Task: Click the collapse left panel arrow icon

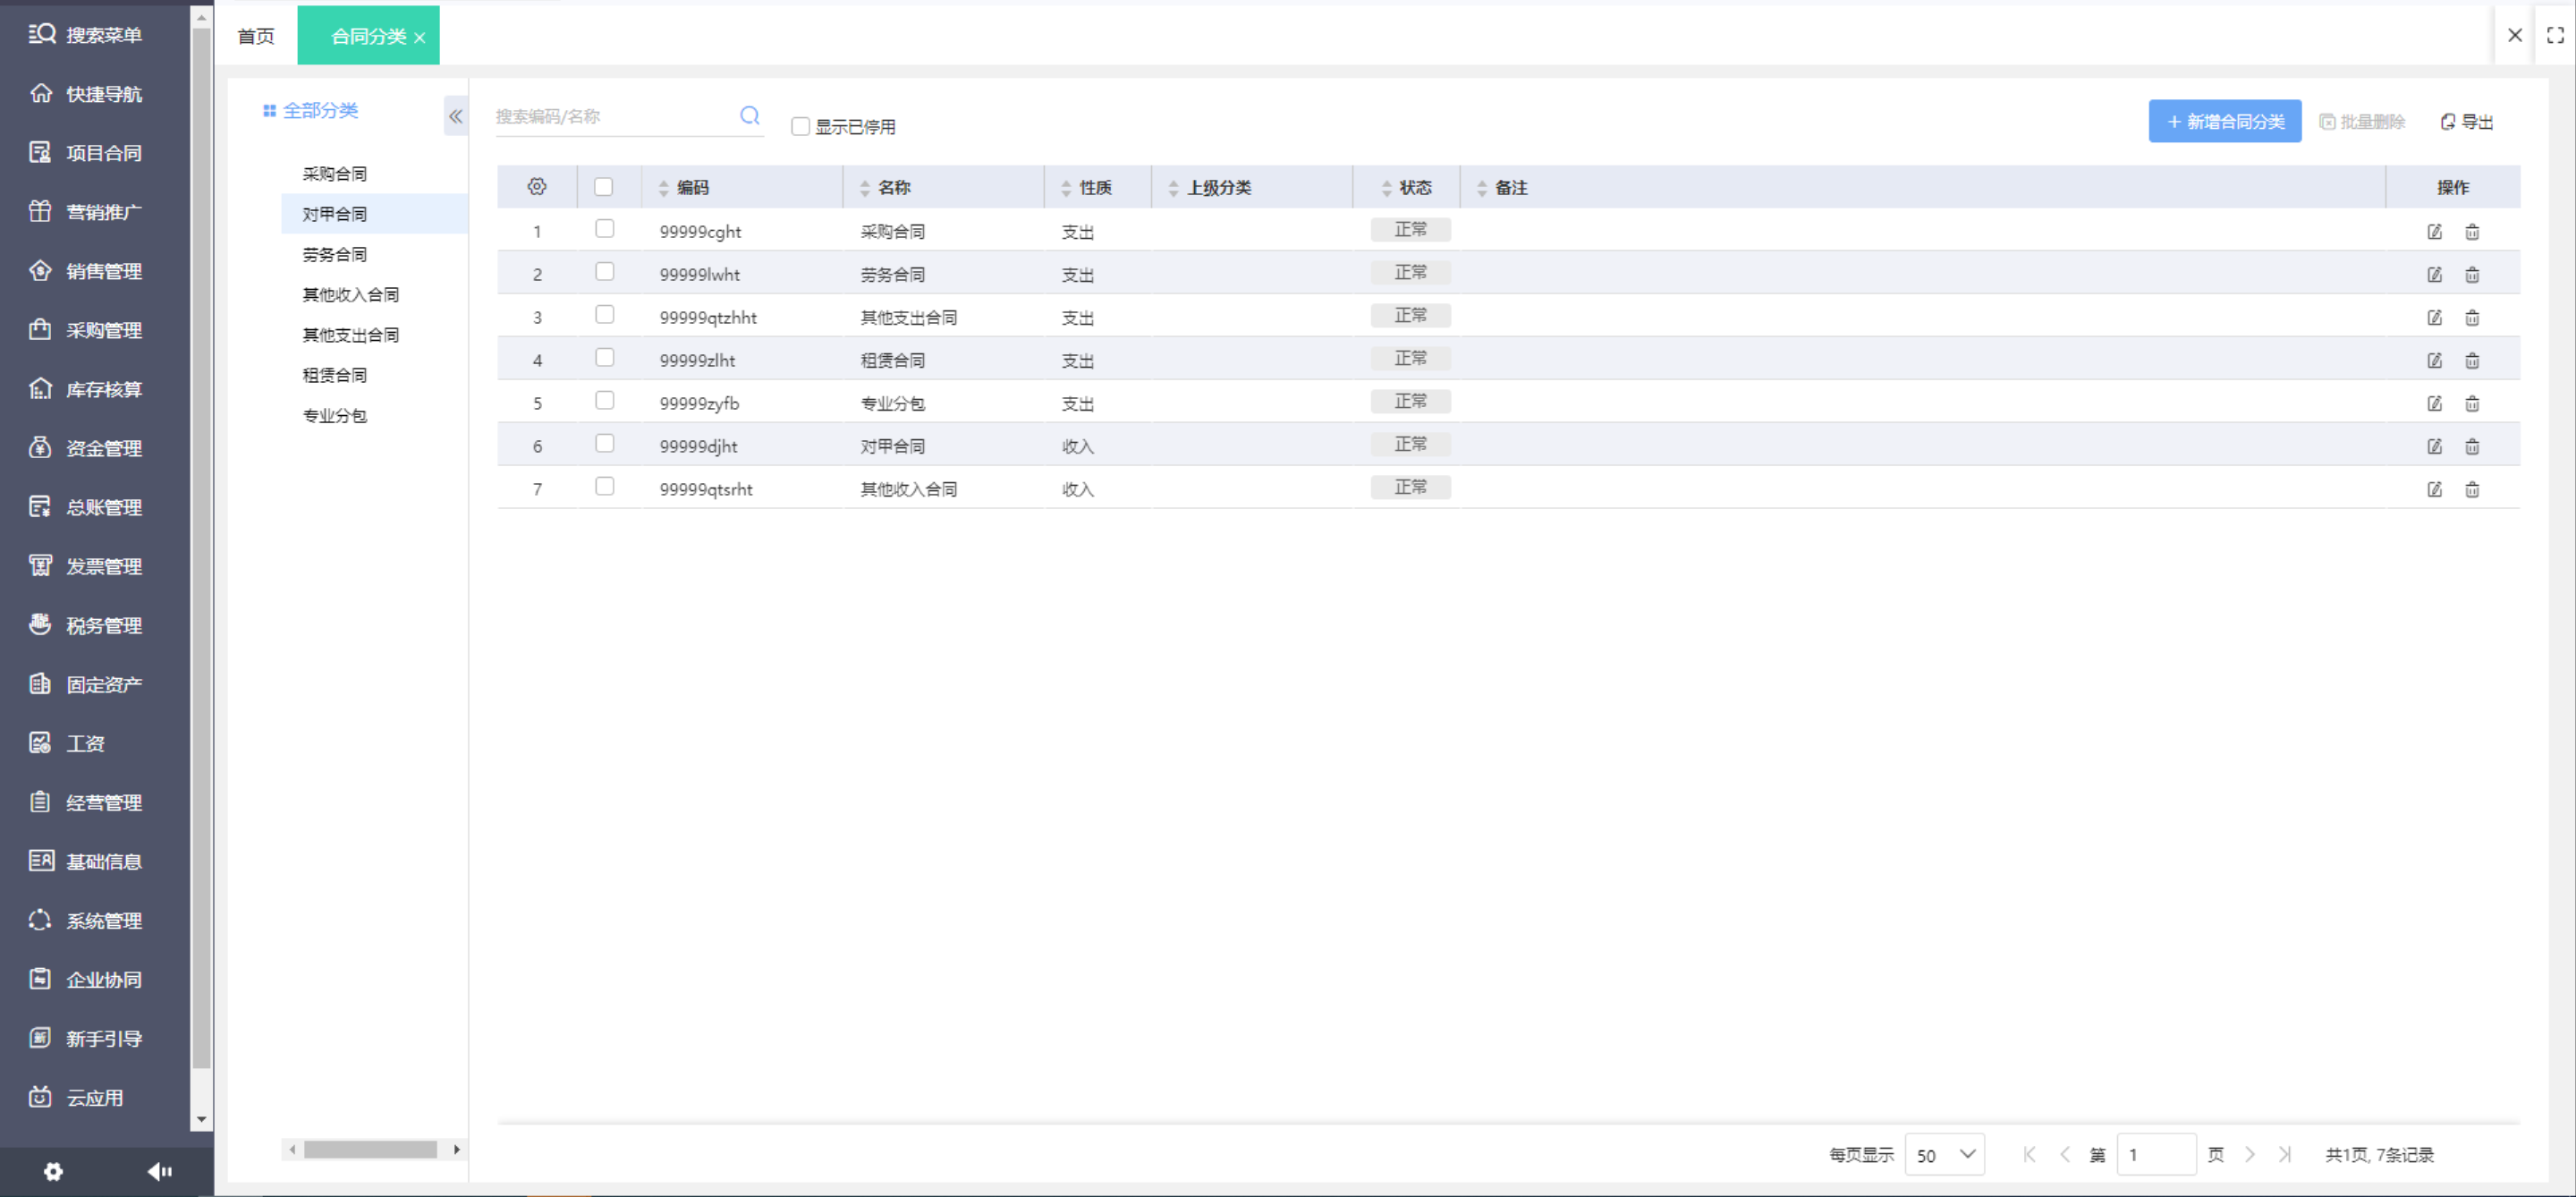Action: 455,114
